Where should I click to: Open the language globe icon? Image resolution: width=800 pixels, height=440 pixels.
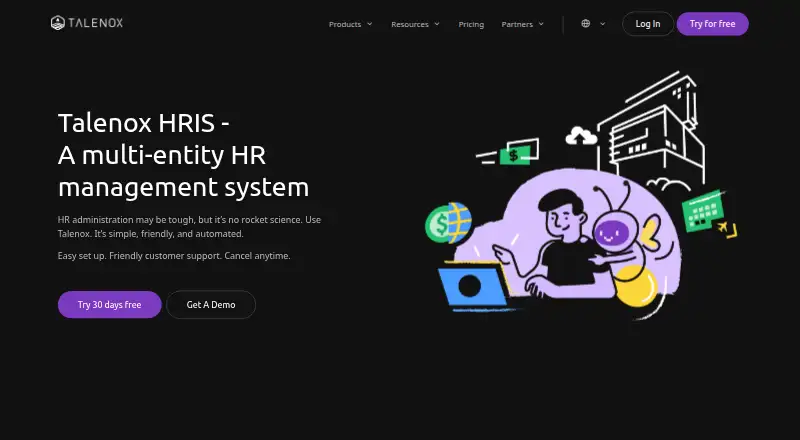coord(586,23)
